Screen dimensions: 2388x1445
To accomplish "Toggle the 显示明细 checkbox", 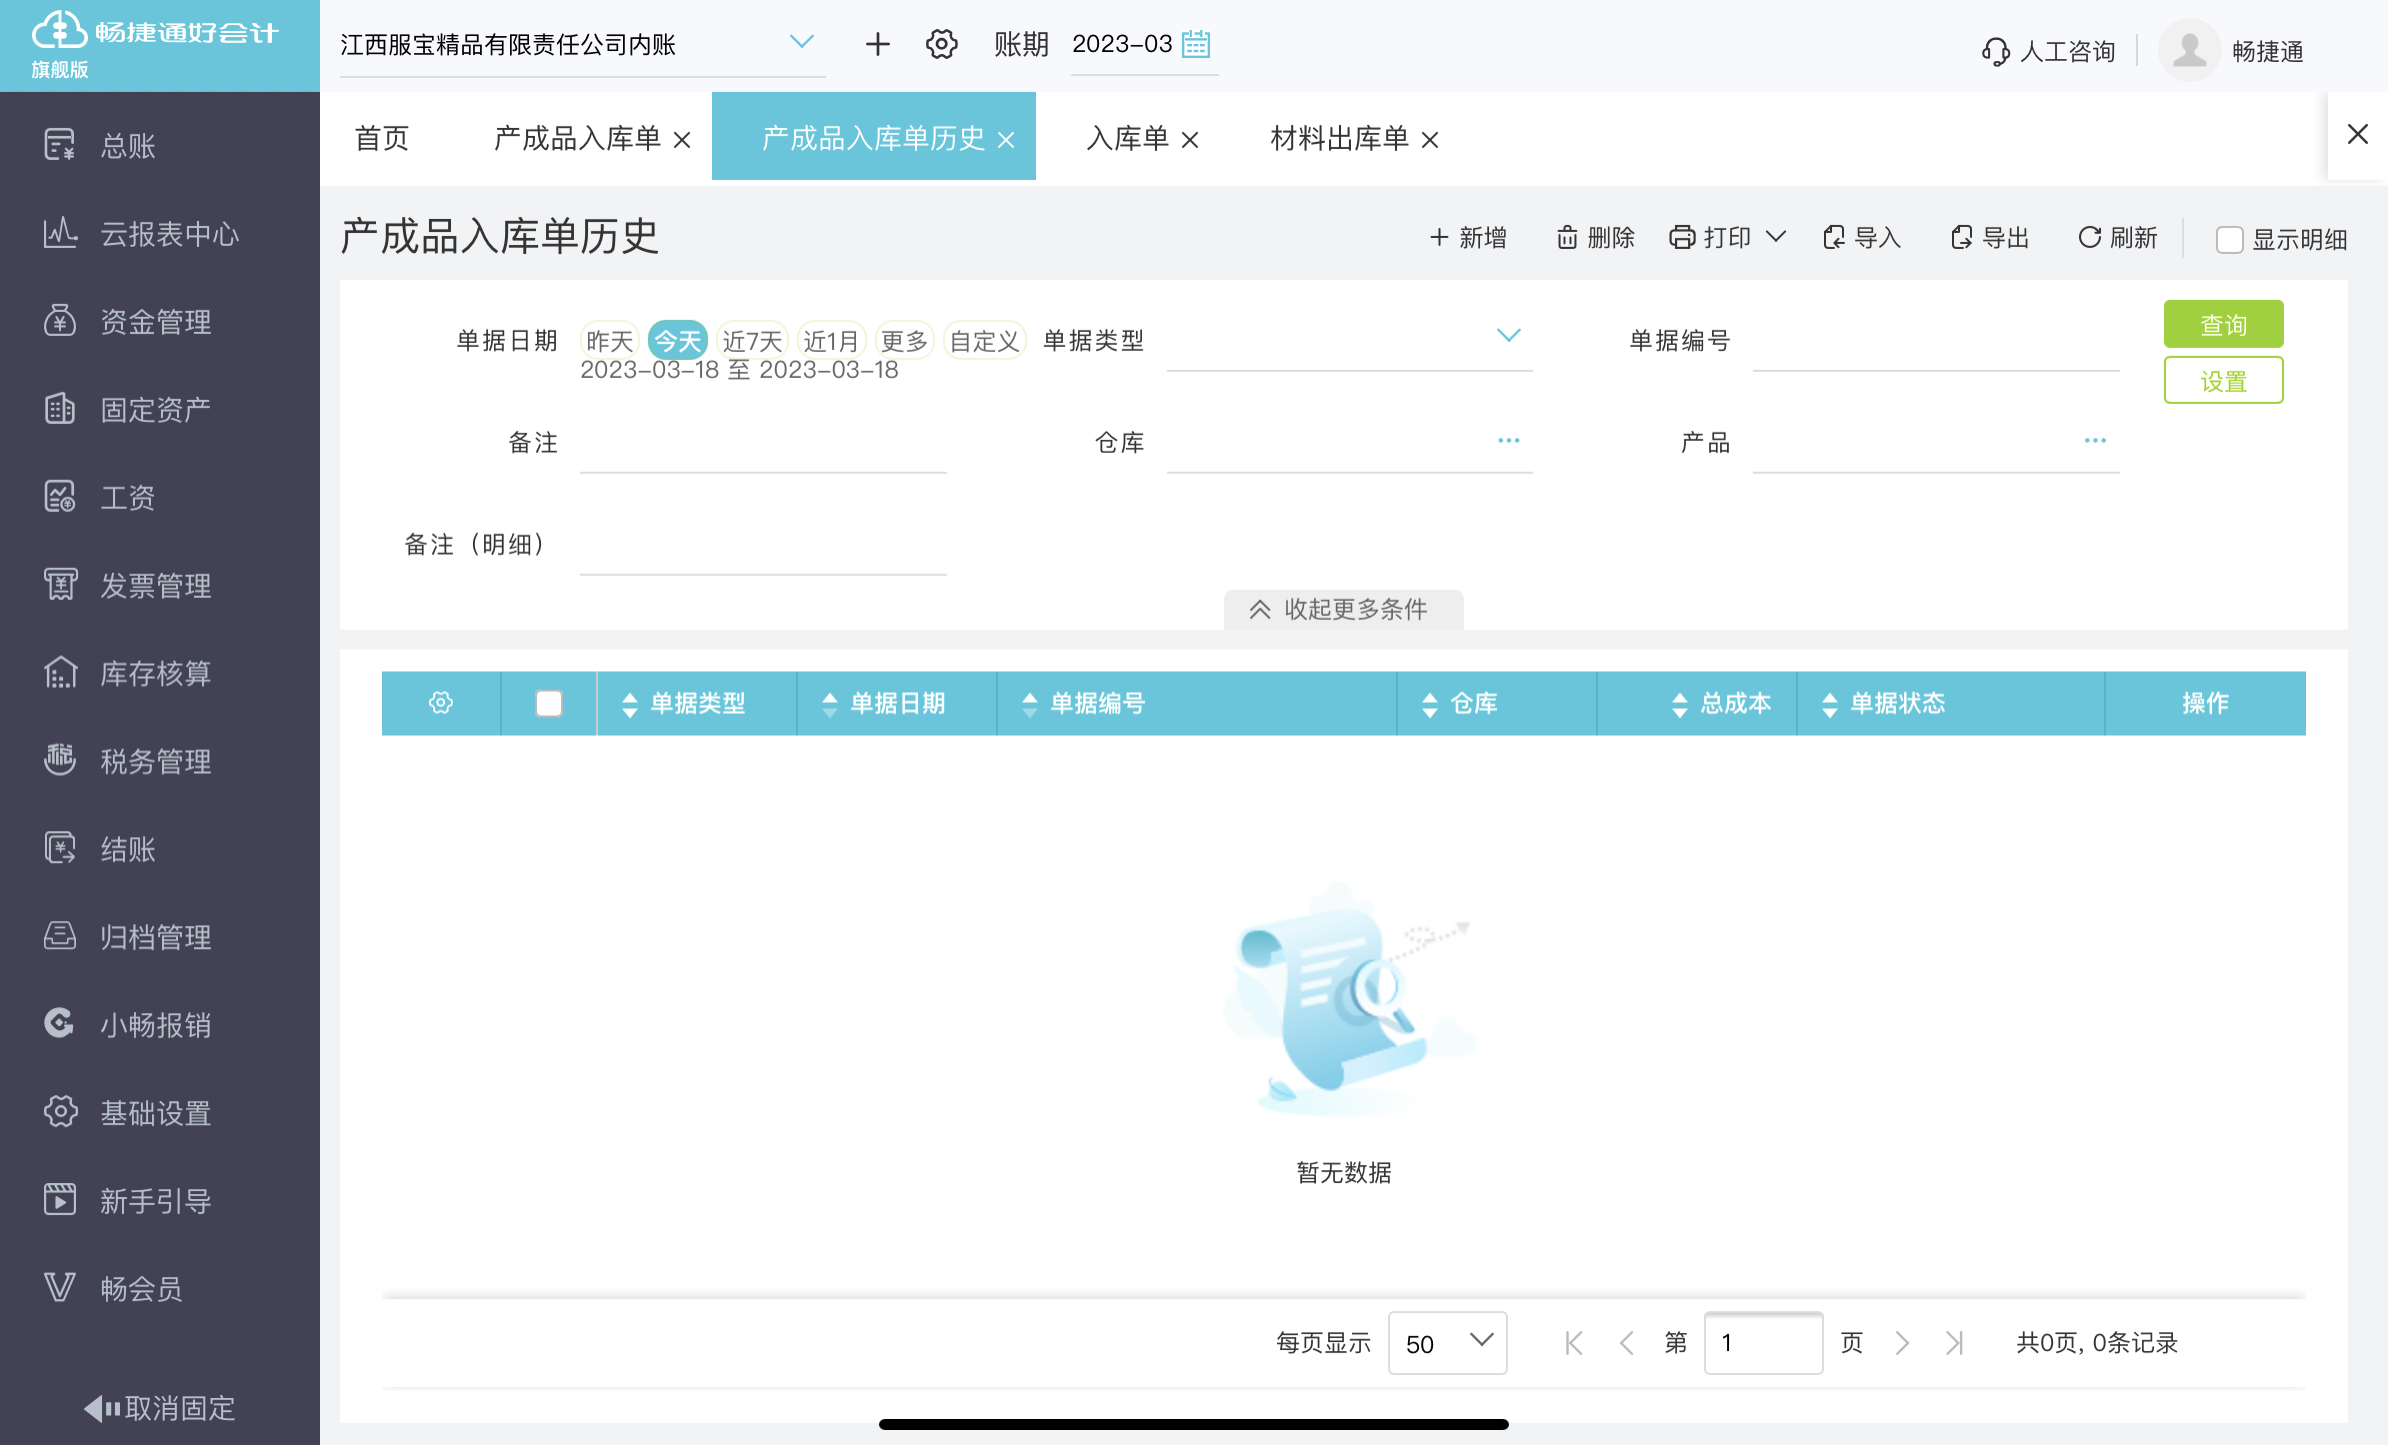I will coord(2228,239).
